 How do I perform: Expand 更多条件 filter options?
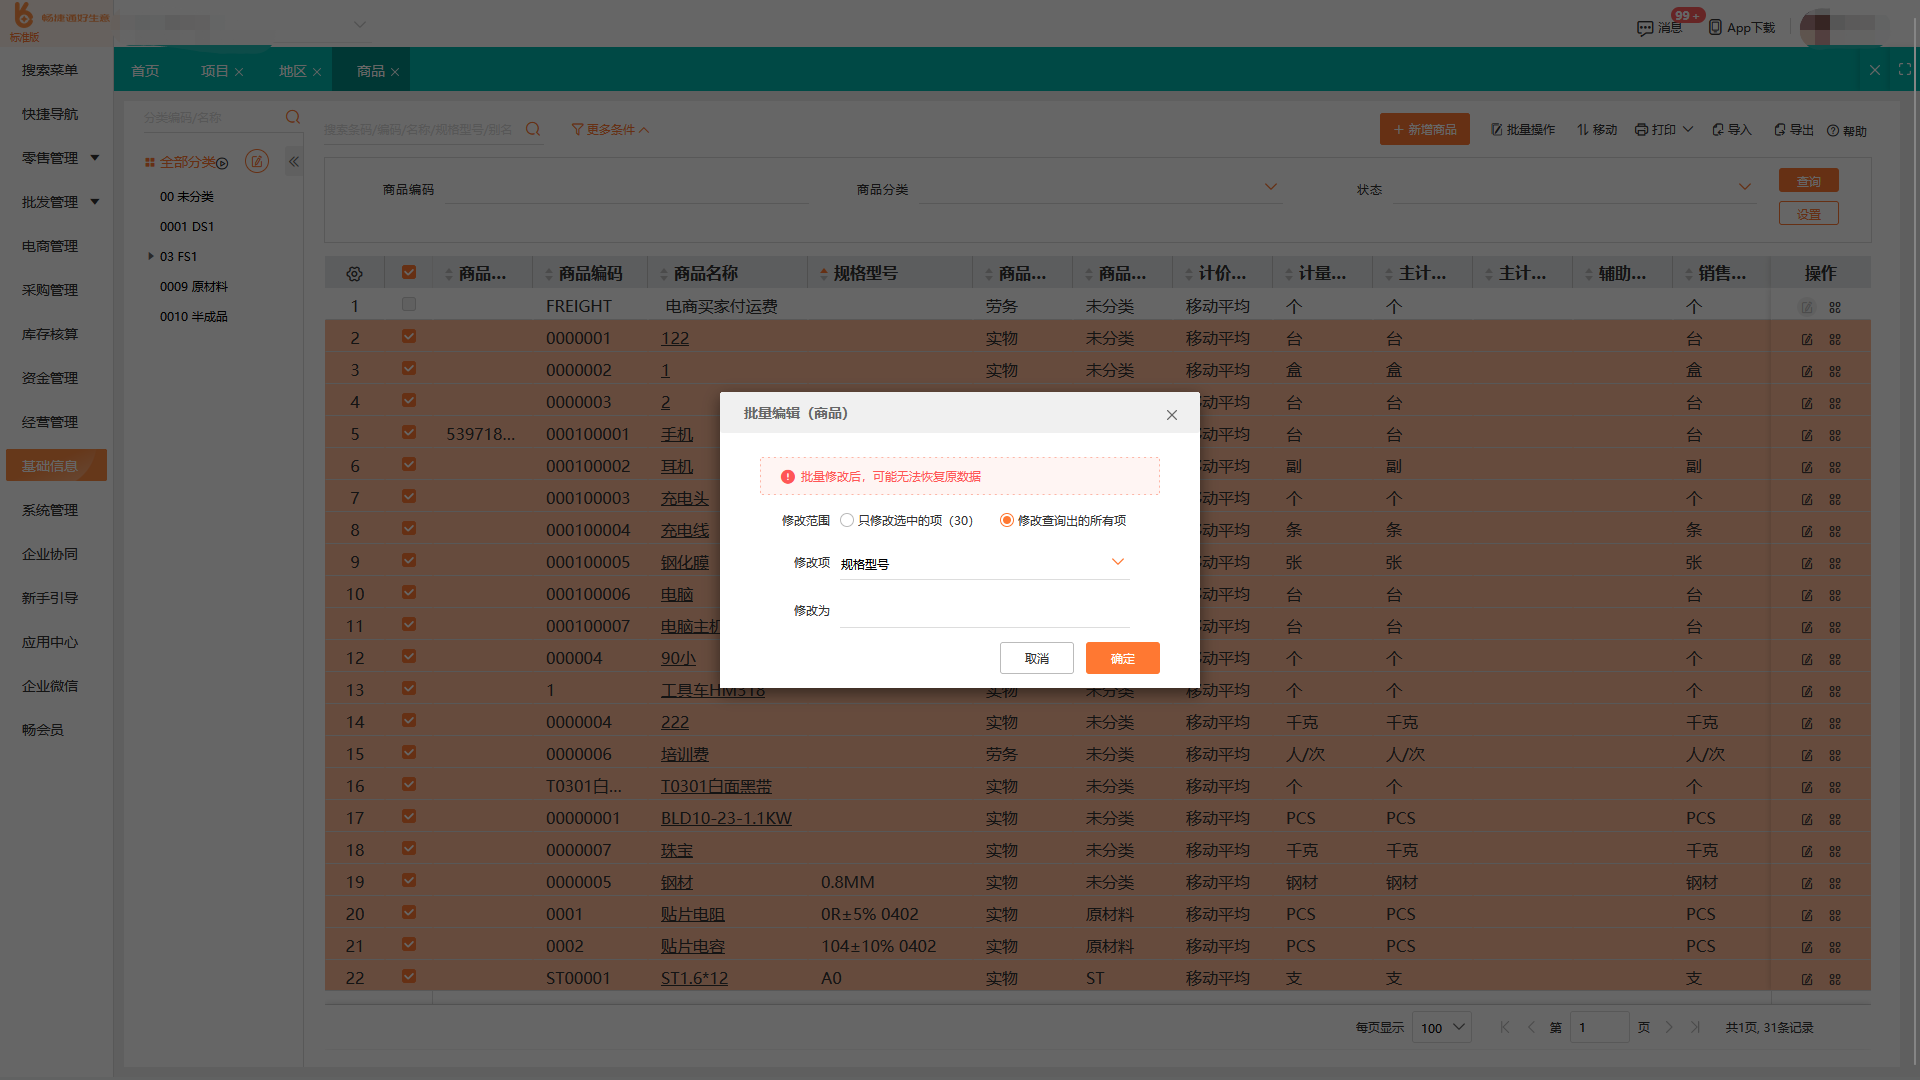[x=611, y=128]
